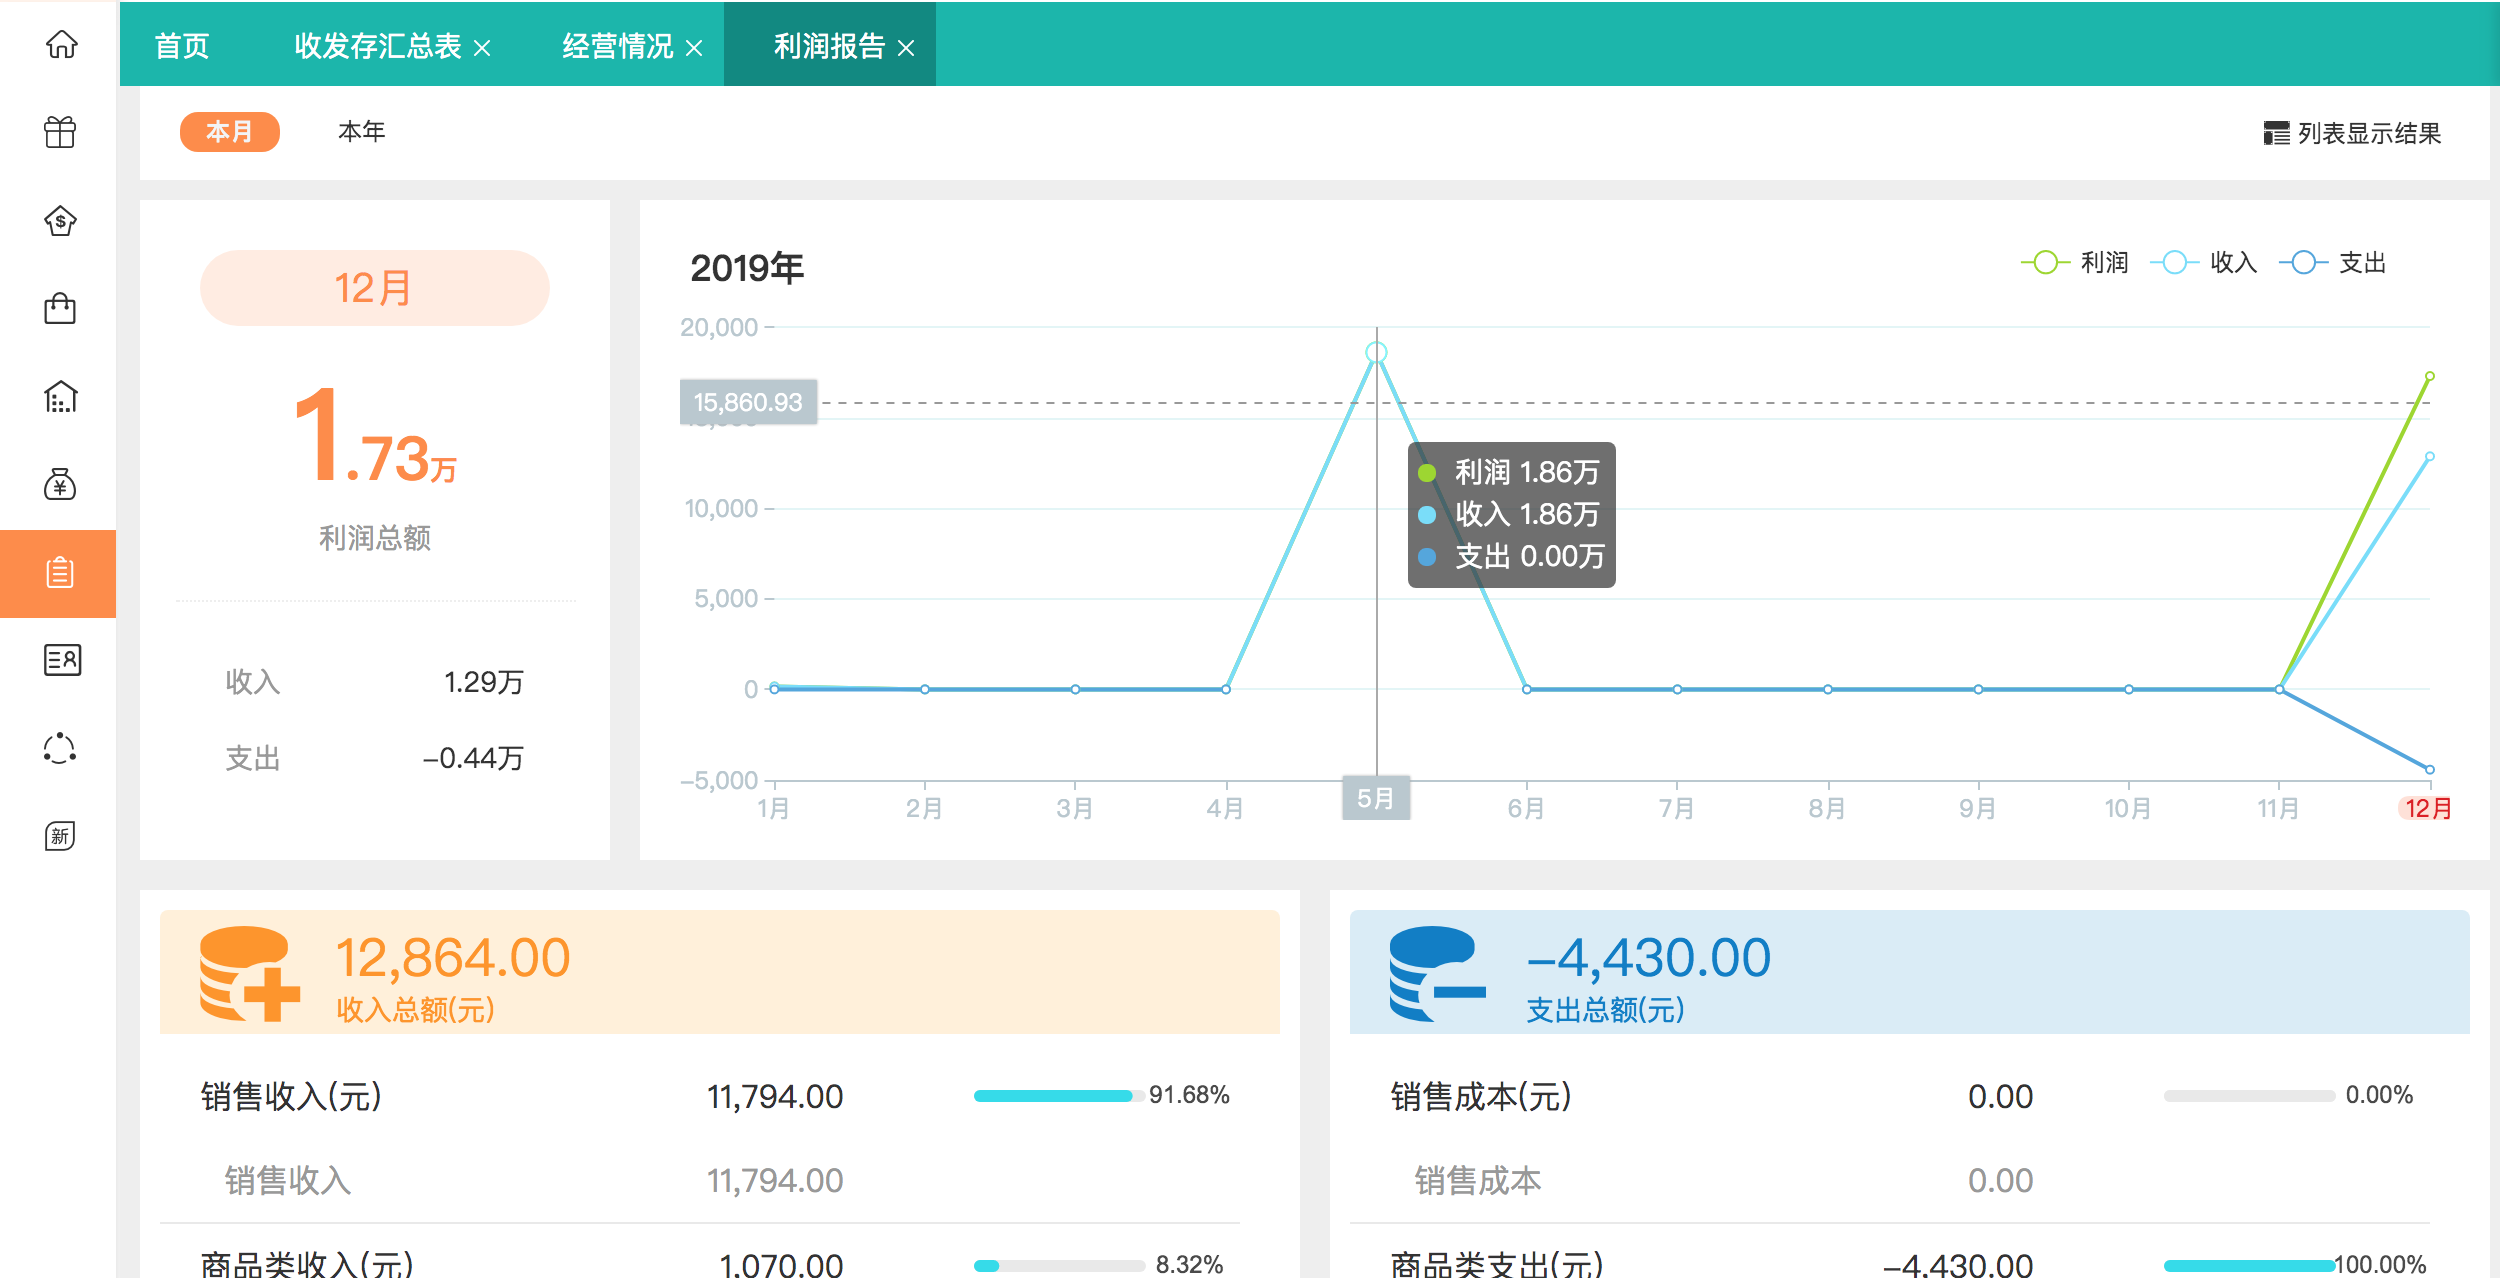Click the gift/products icon in sidebar
This screenshot has height=1278, width=2500.
[x=62, y=132]
